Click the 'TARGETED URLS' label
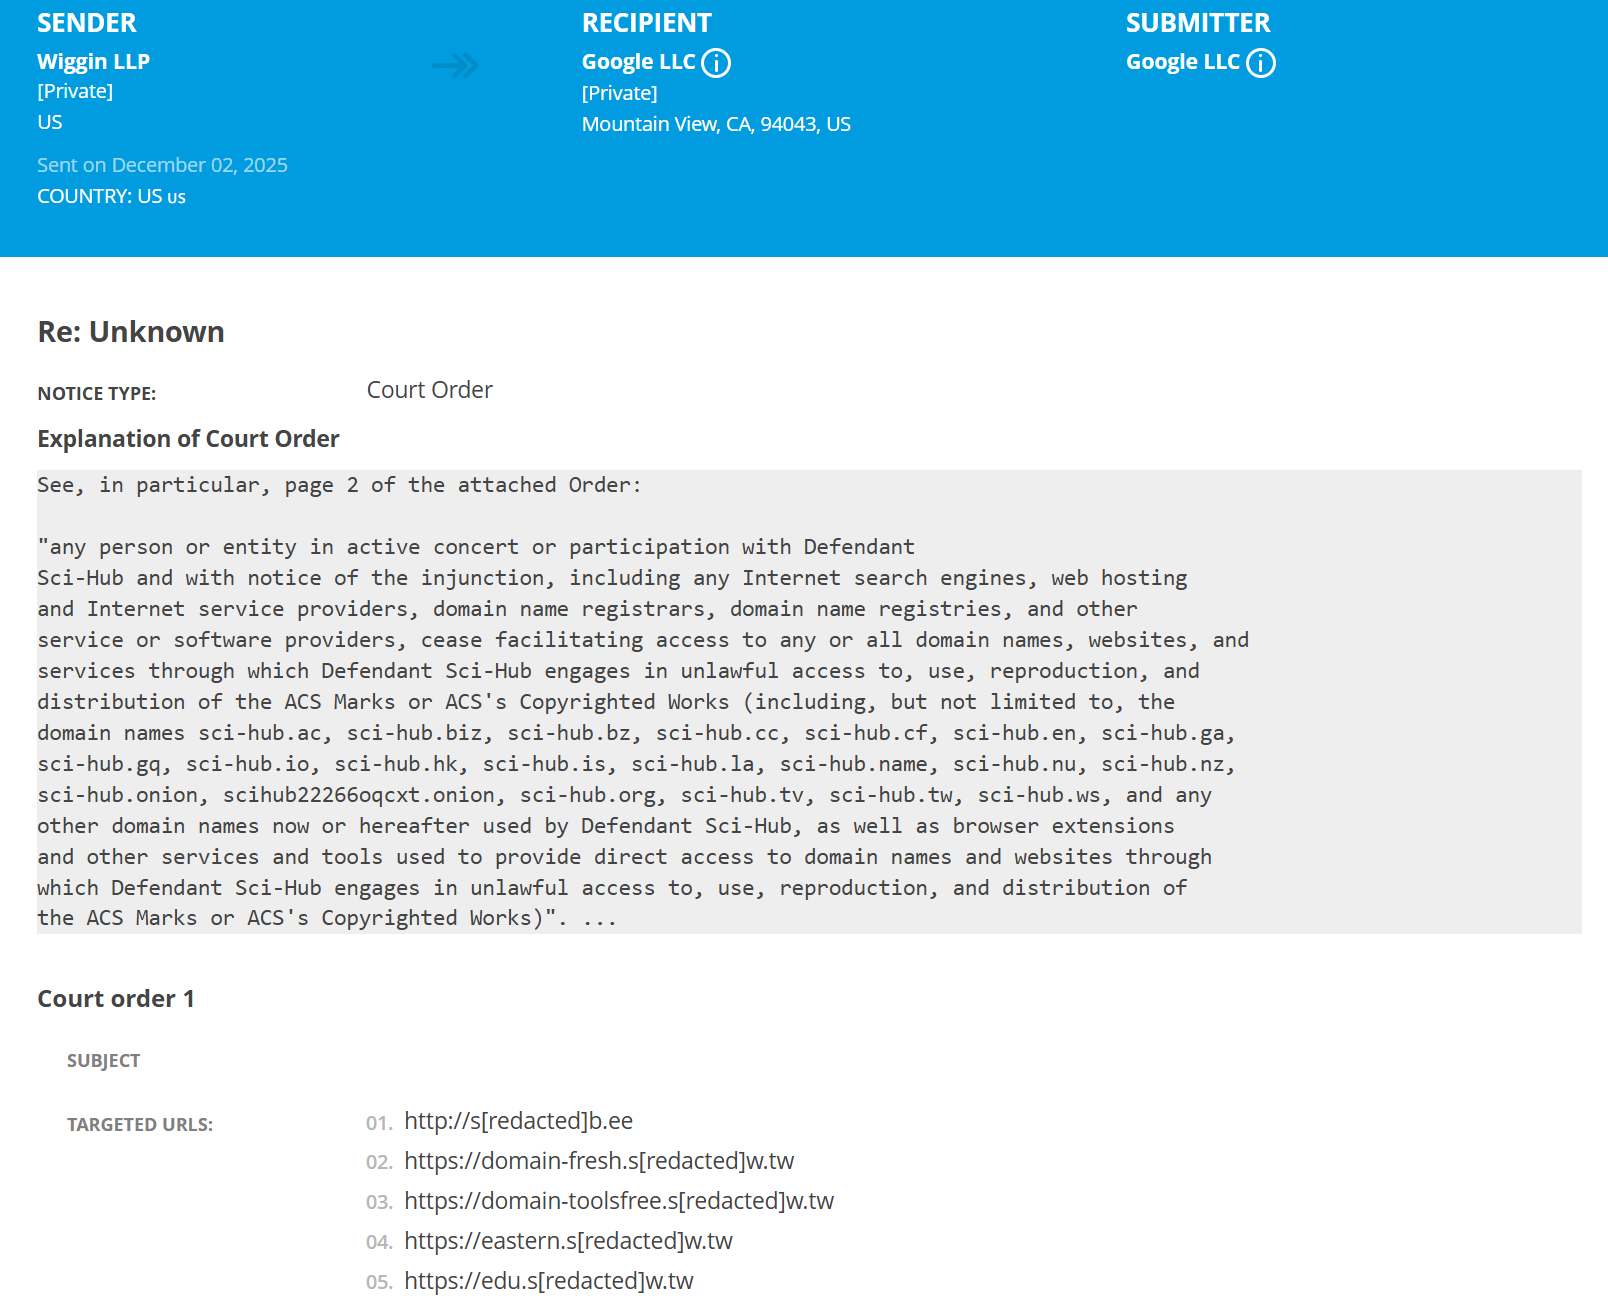The height and width of the screenshot is (1304, 1608). [140, 1125]
